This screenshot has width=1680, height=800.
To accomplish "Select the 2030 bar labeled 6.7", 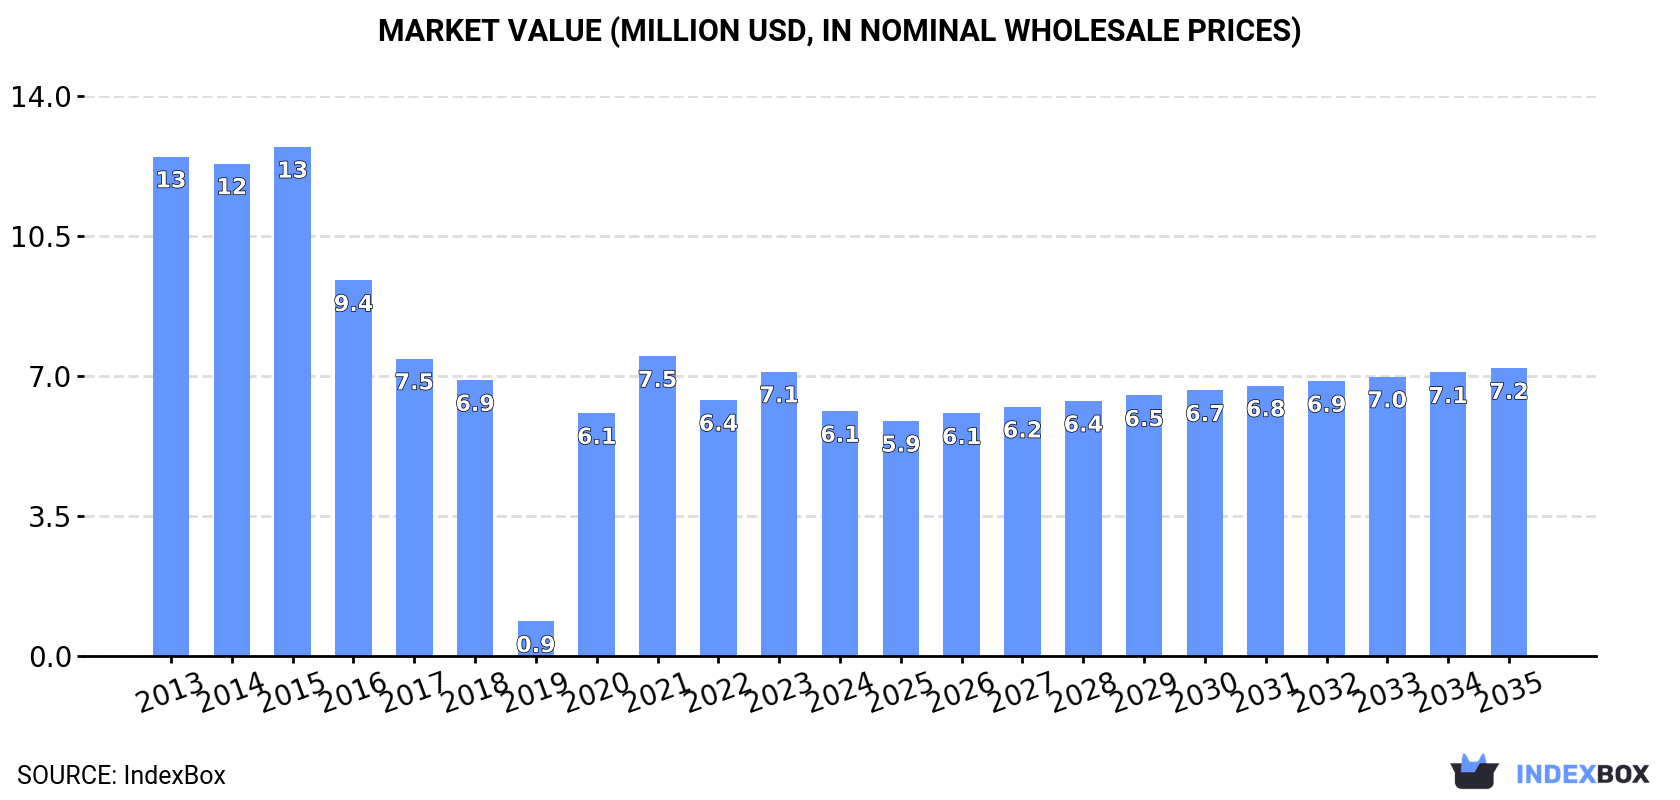I will pyautogui.click(x=1205, y=523).
